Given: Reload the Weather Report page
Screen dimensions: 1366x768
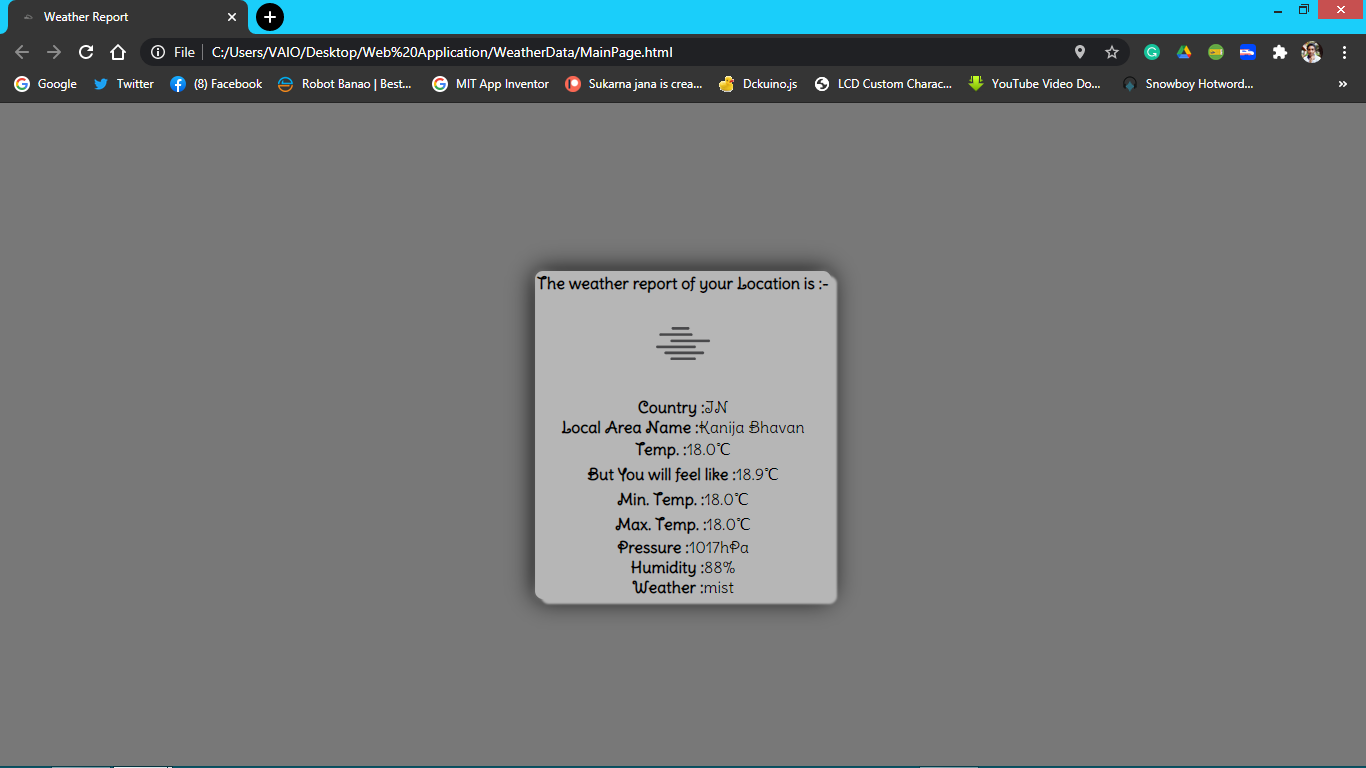Looking at the screenshot, I should [x=85, y=52].
